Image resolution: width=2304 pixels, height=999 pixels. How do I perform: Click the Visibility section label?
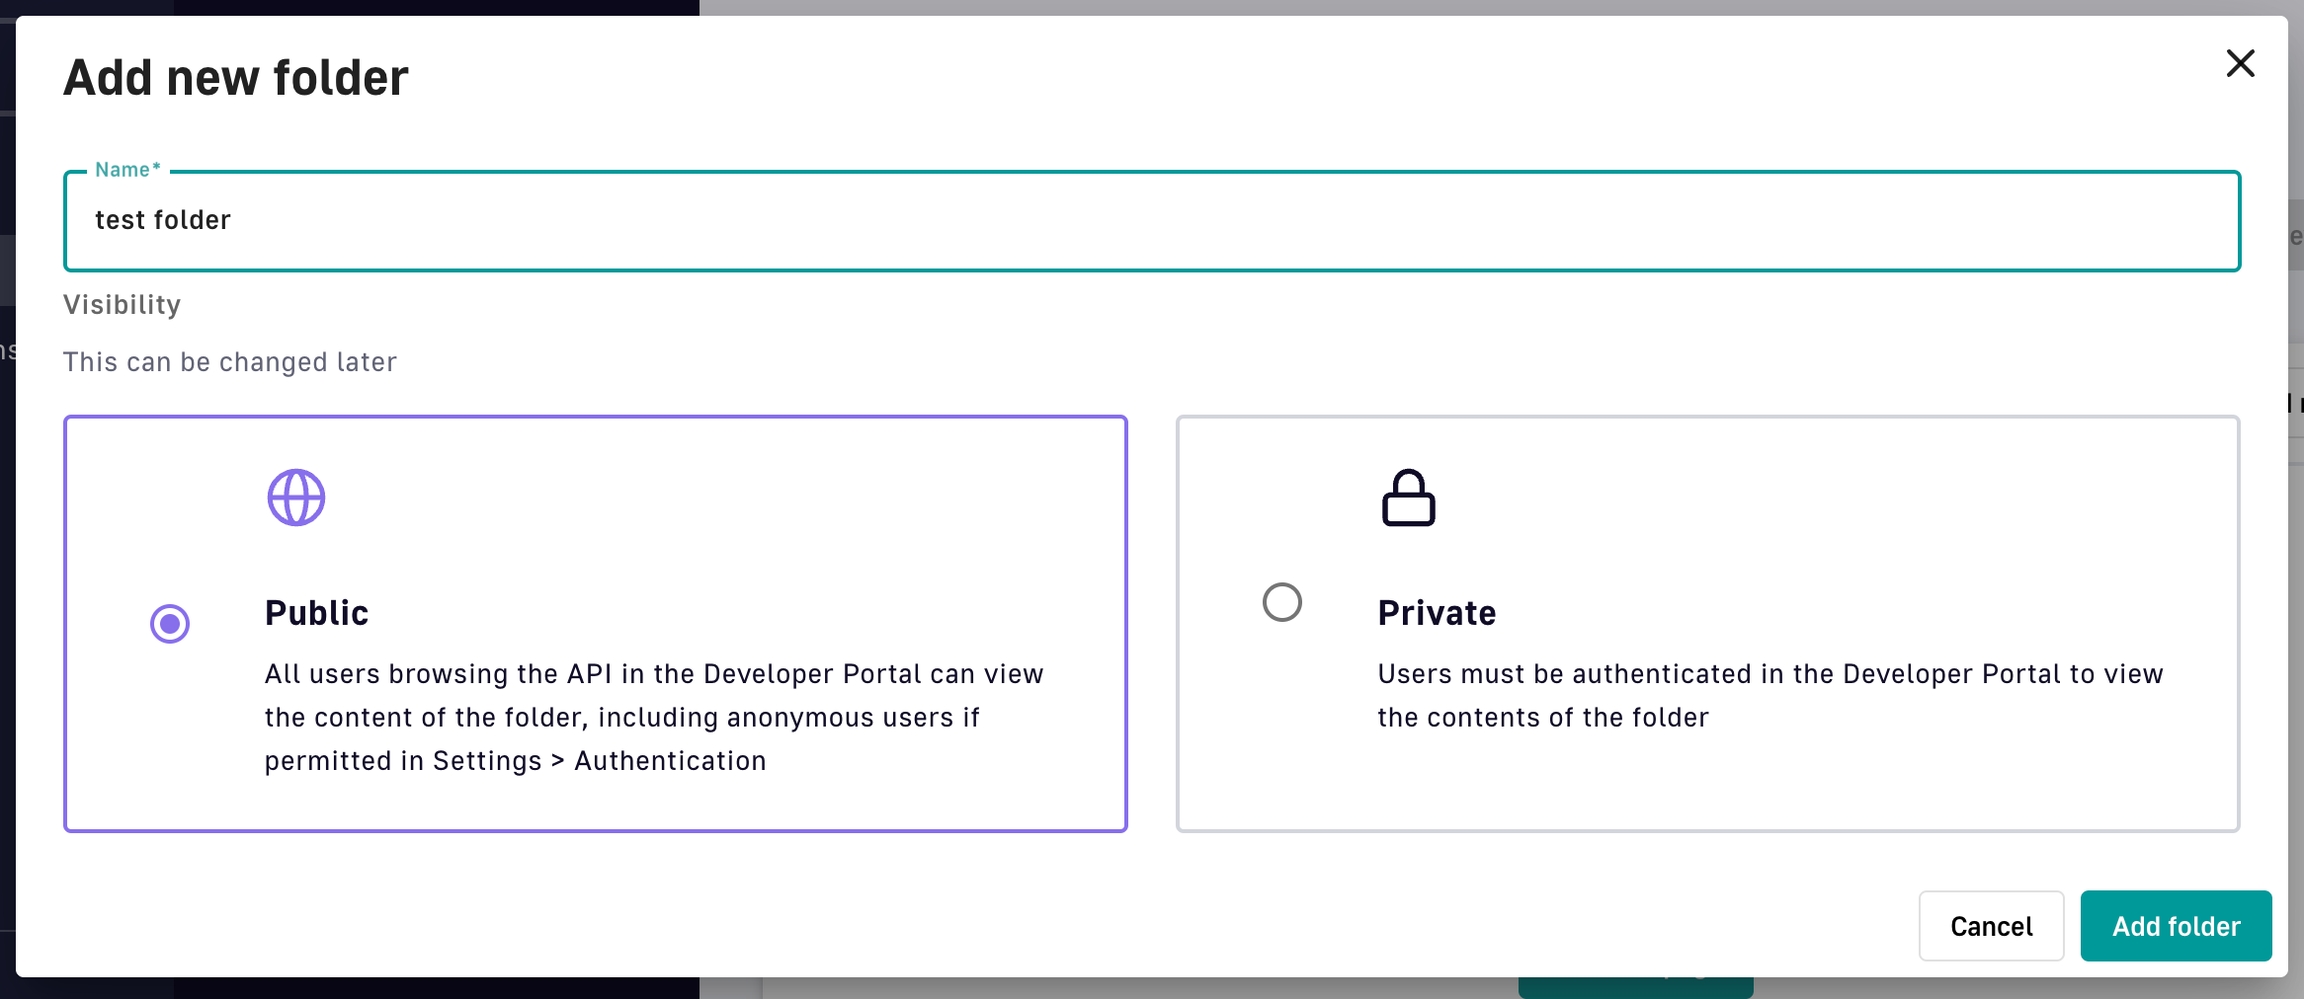122,304
